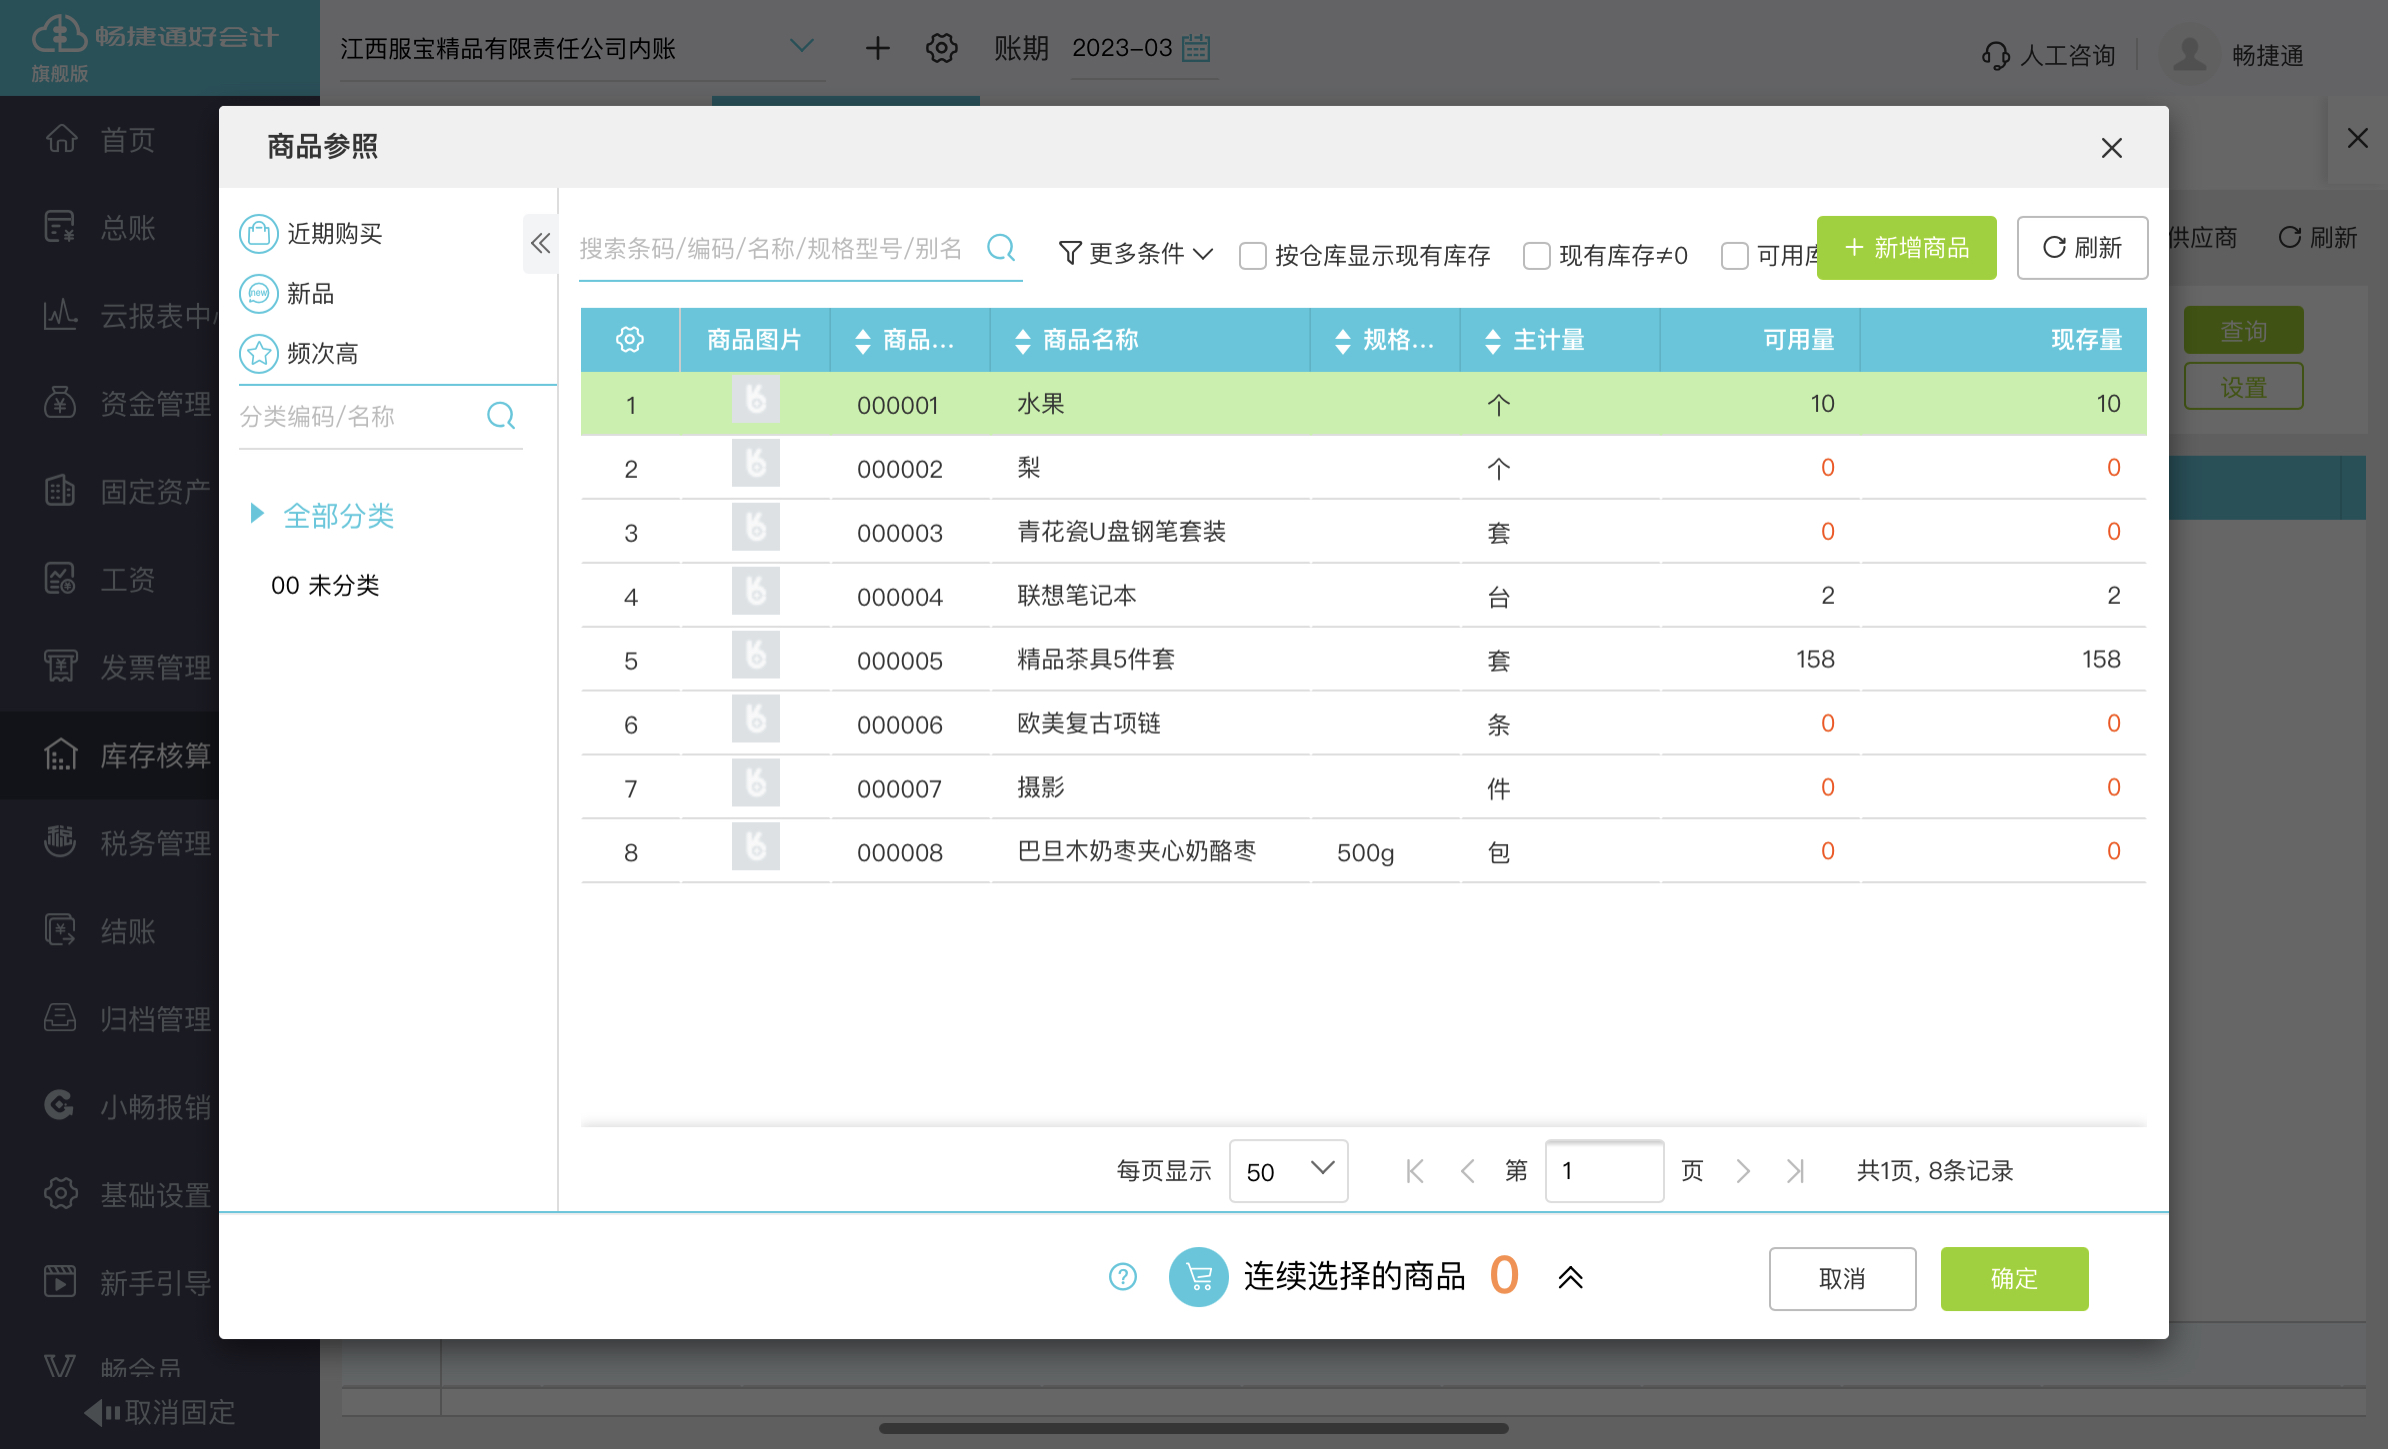Click the help question mark icon
The width and height of the screenshot is (2388, 1449).
click(1121, 1275)
